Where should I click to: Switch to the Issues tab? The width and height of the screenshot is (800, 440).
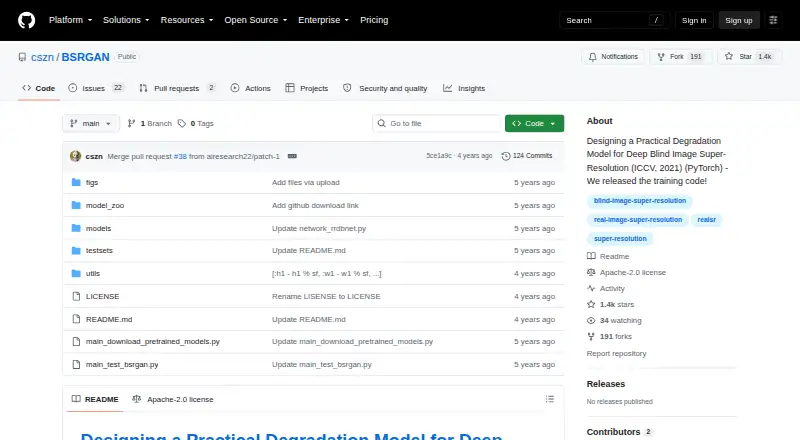tap(96, 88)
